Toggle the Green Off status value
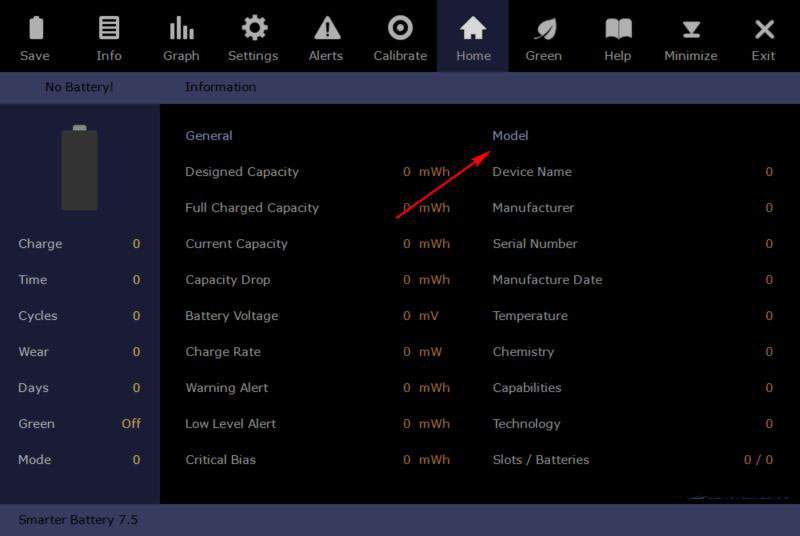The height and width of the screenshot is (536, 800). pos(131,424)
